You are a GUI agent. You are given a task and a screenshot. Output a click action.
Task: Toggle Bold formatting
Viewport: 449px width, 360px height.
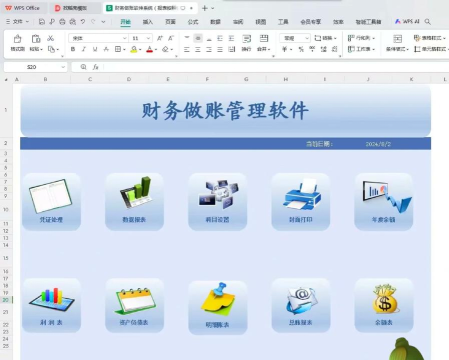tap(73, 49)
